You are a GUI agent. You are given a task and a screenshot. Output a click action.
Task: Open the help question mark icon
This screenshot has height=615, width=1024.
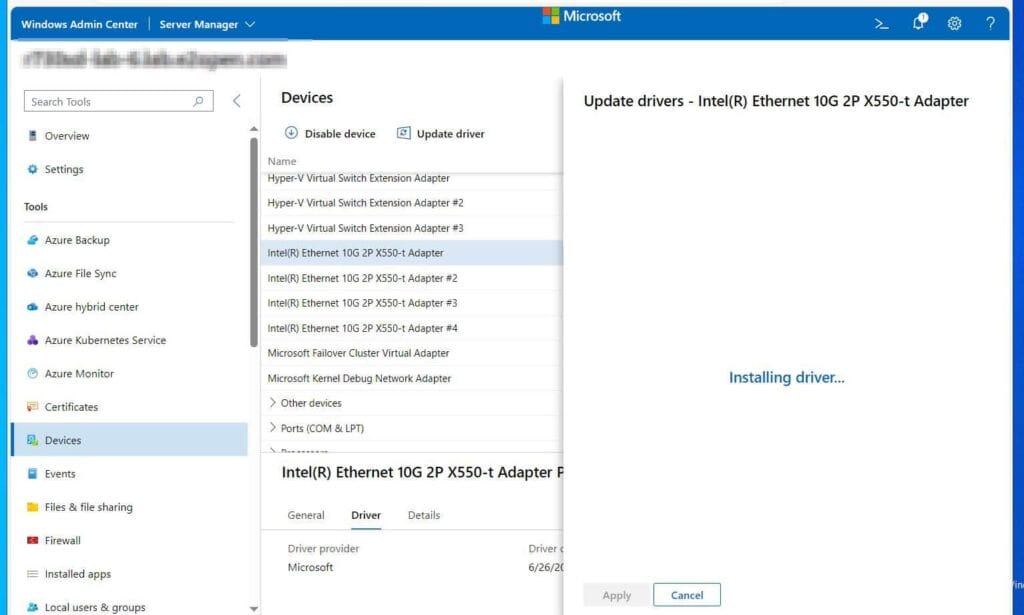tap(990, 23)
